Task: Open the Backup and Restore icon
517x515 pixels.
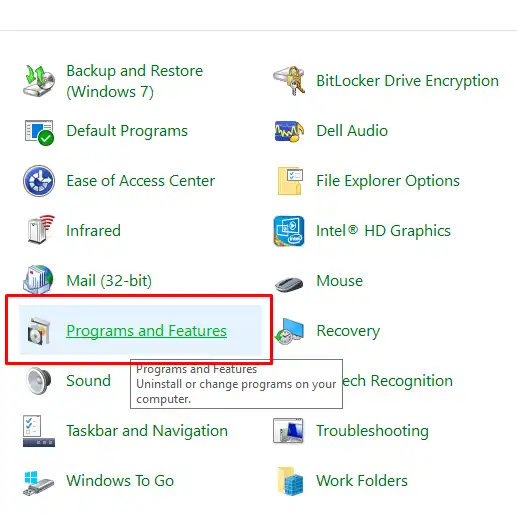Action: pos(39,81)
